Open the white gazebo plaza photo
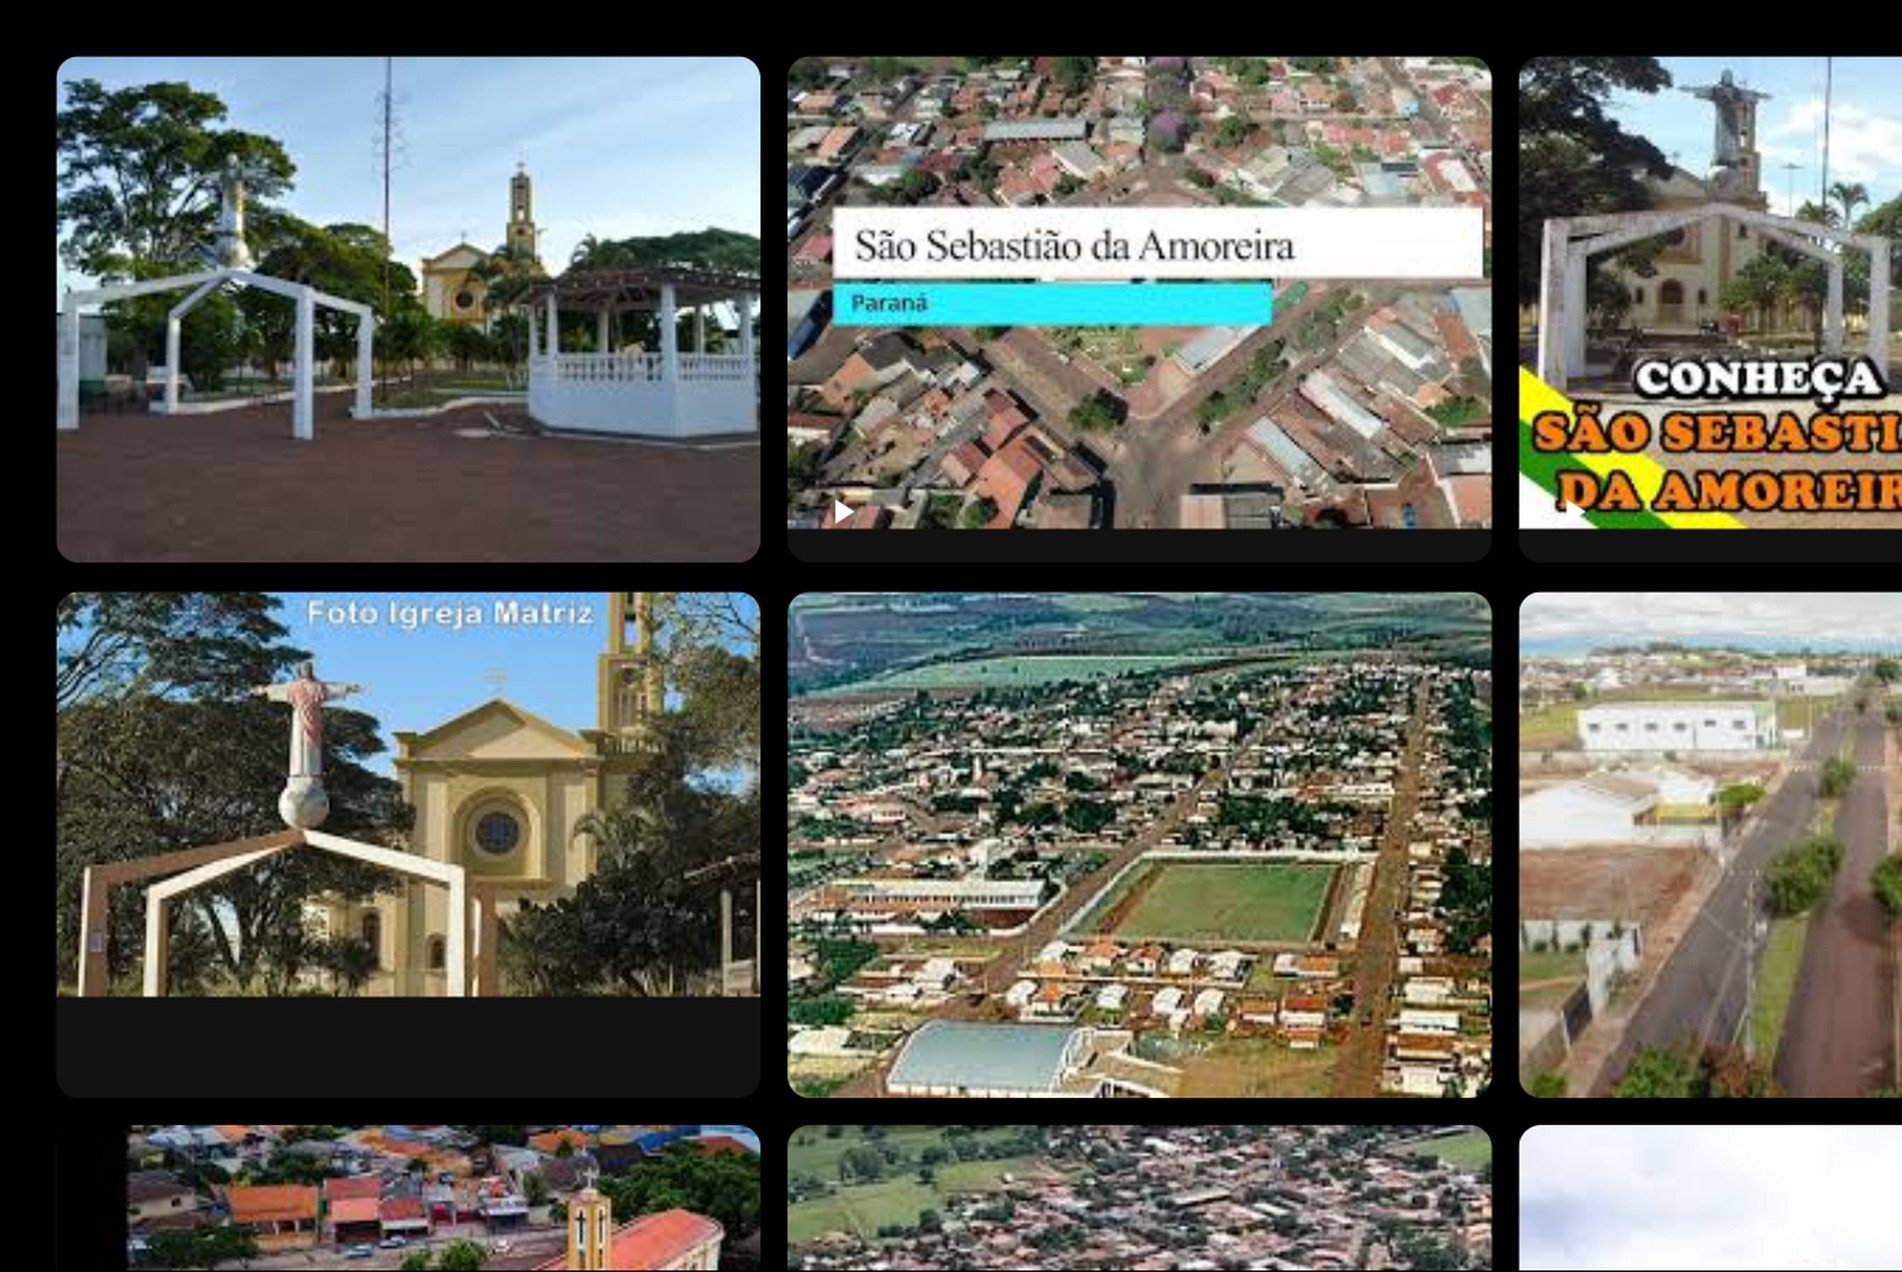Screen dimensions: 1902x1272 (x=408, y=308)
